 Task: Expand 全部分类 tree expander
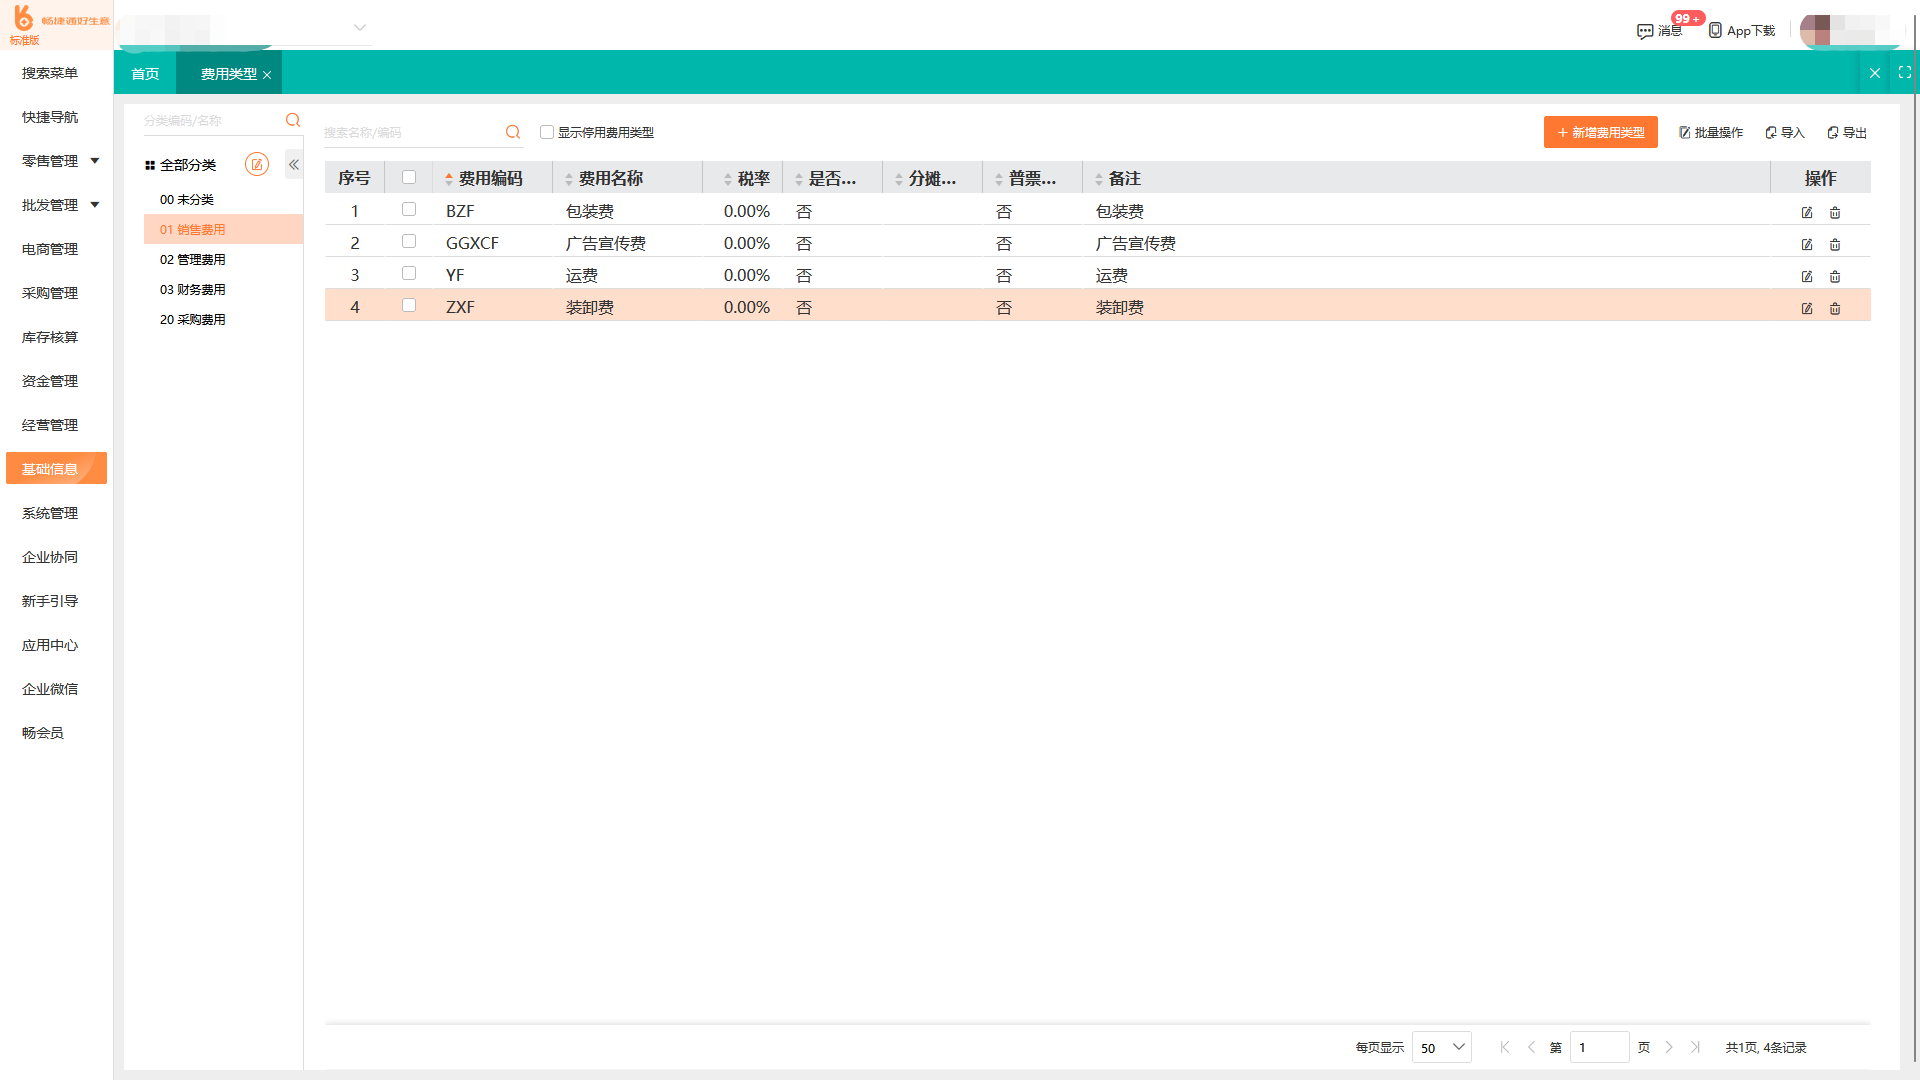(x=149, y=164)
